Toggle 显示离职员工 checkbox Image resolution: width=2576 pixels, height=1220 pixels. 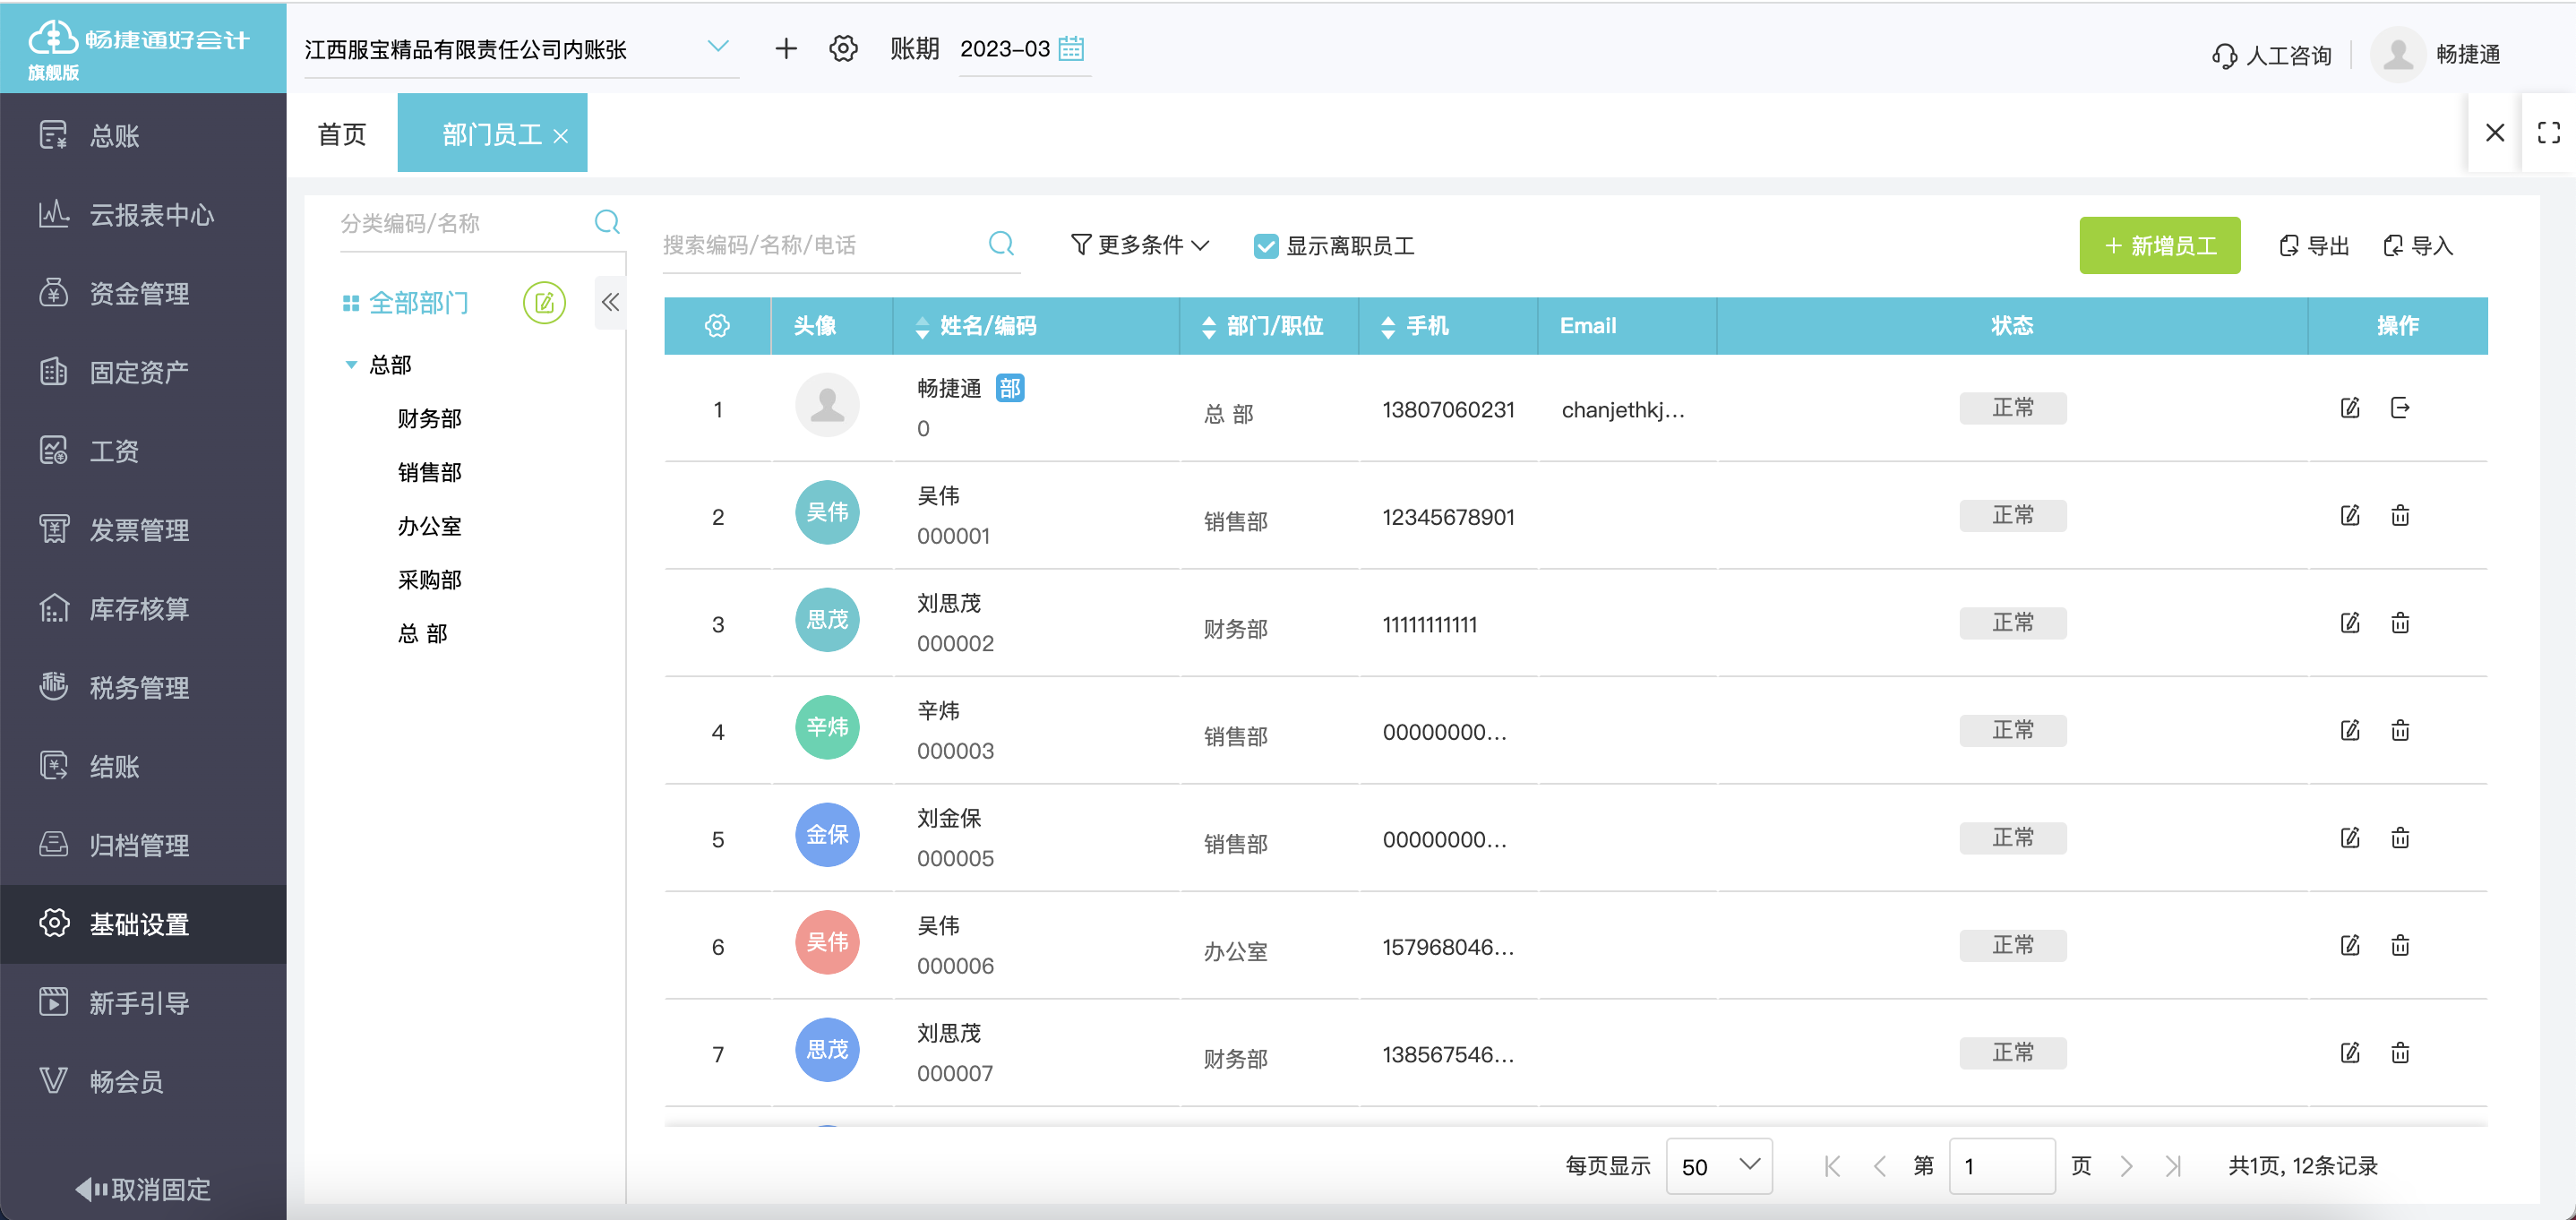point(1267,246)
